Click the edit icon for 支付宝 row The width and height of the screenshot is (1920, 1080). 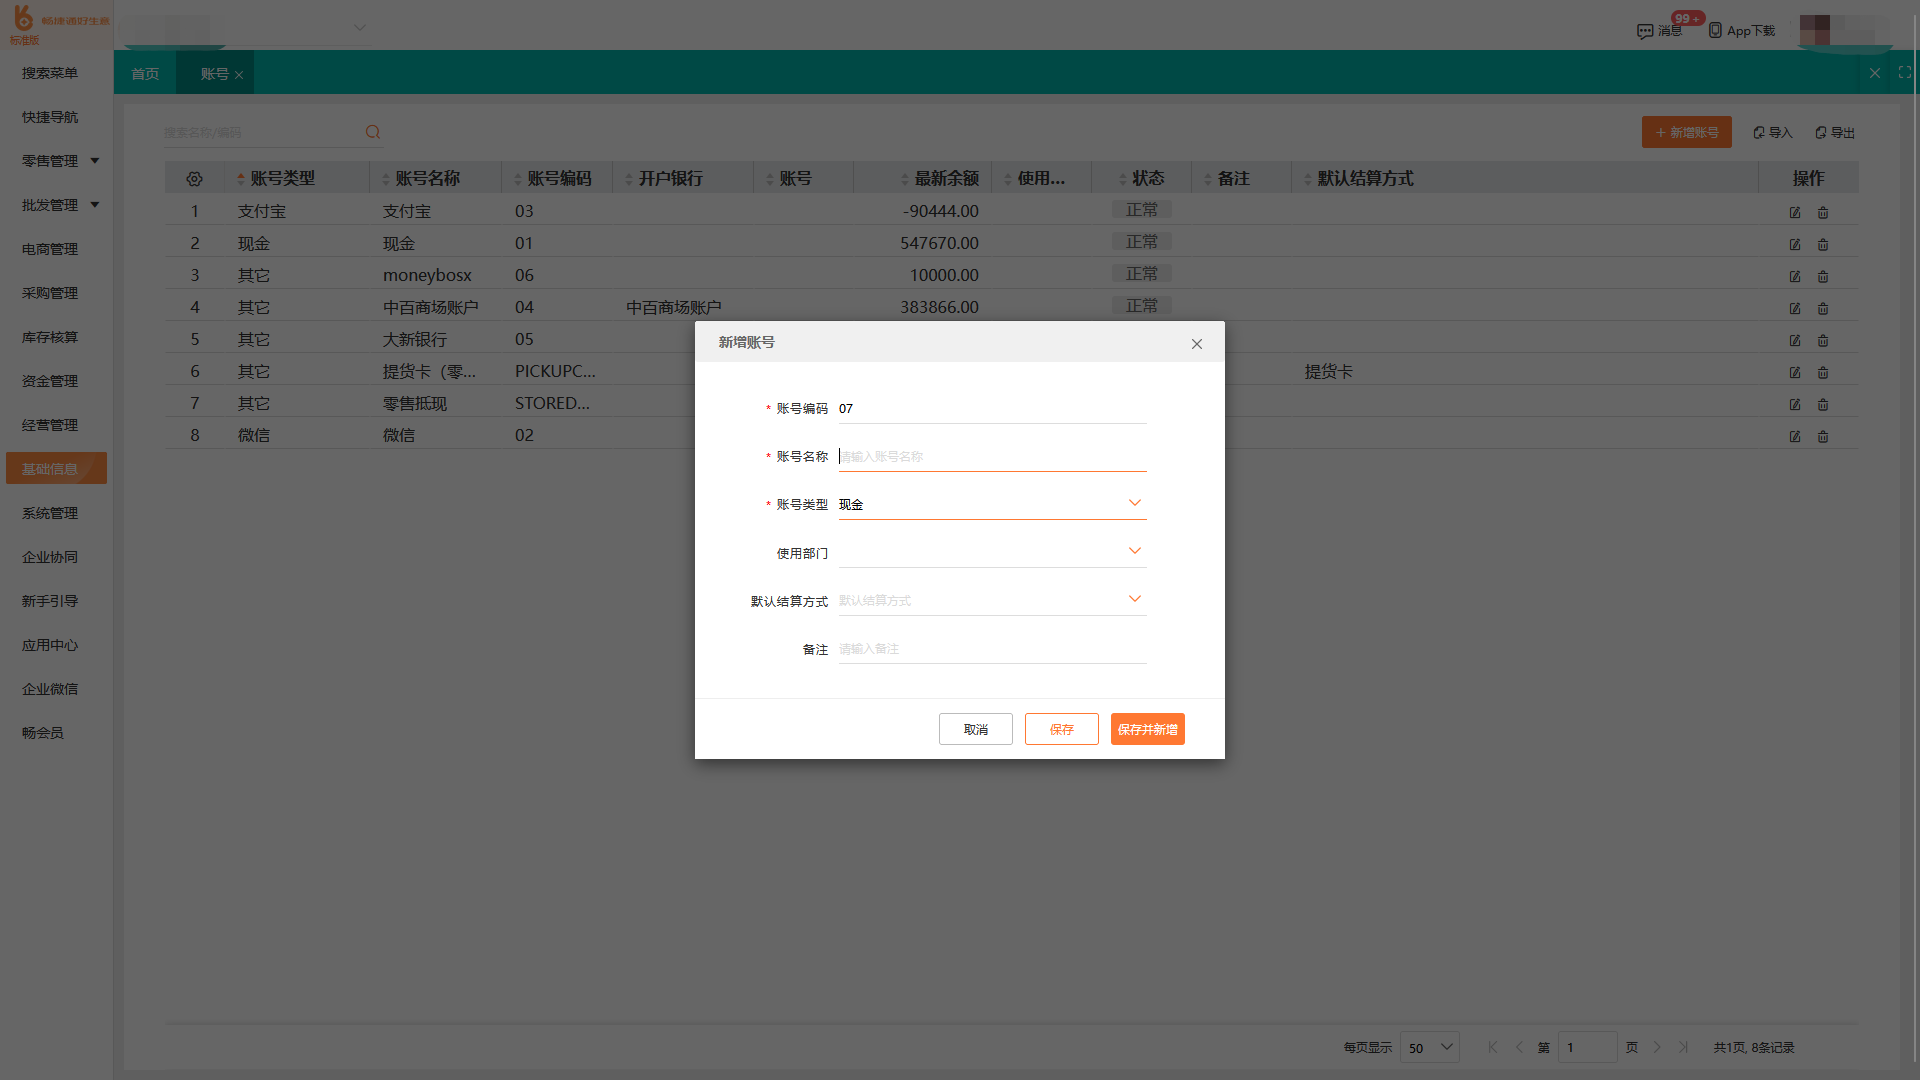click(1795, 210)
